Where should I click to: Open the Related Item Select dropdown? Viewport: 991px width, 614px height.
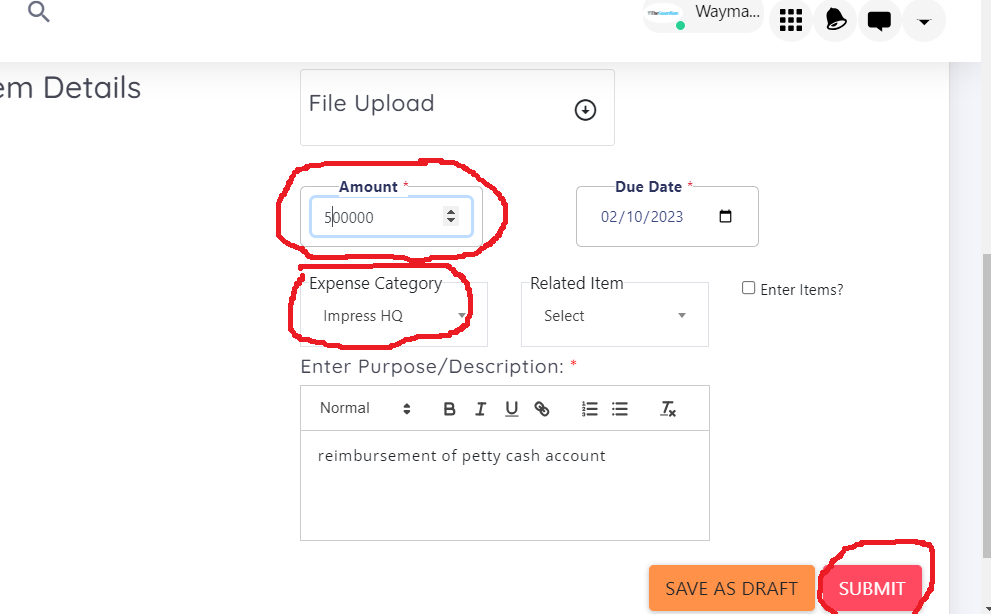coord(614,316)
